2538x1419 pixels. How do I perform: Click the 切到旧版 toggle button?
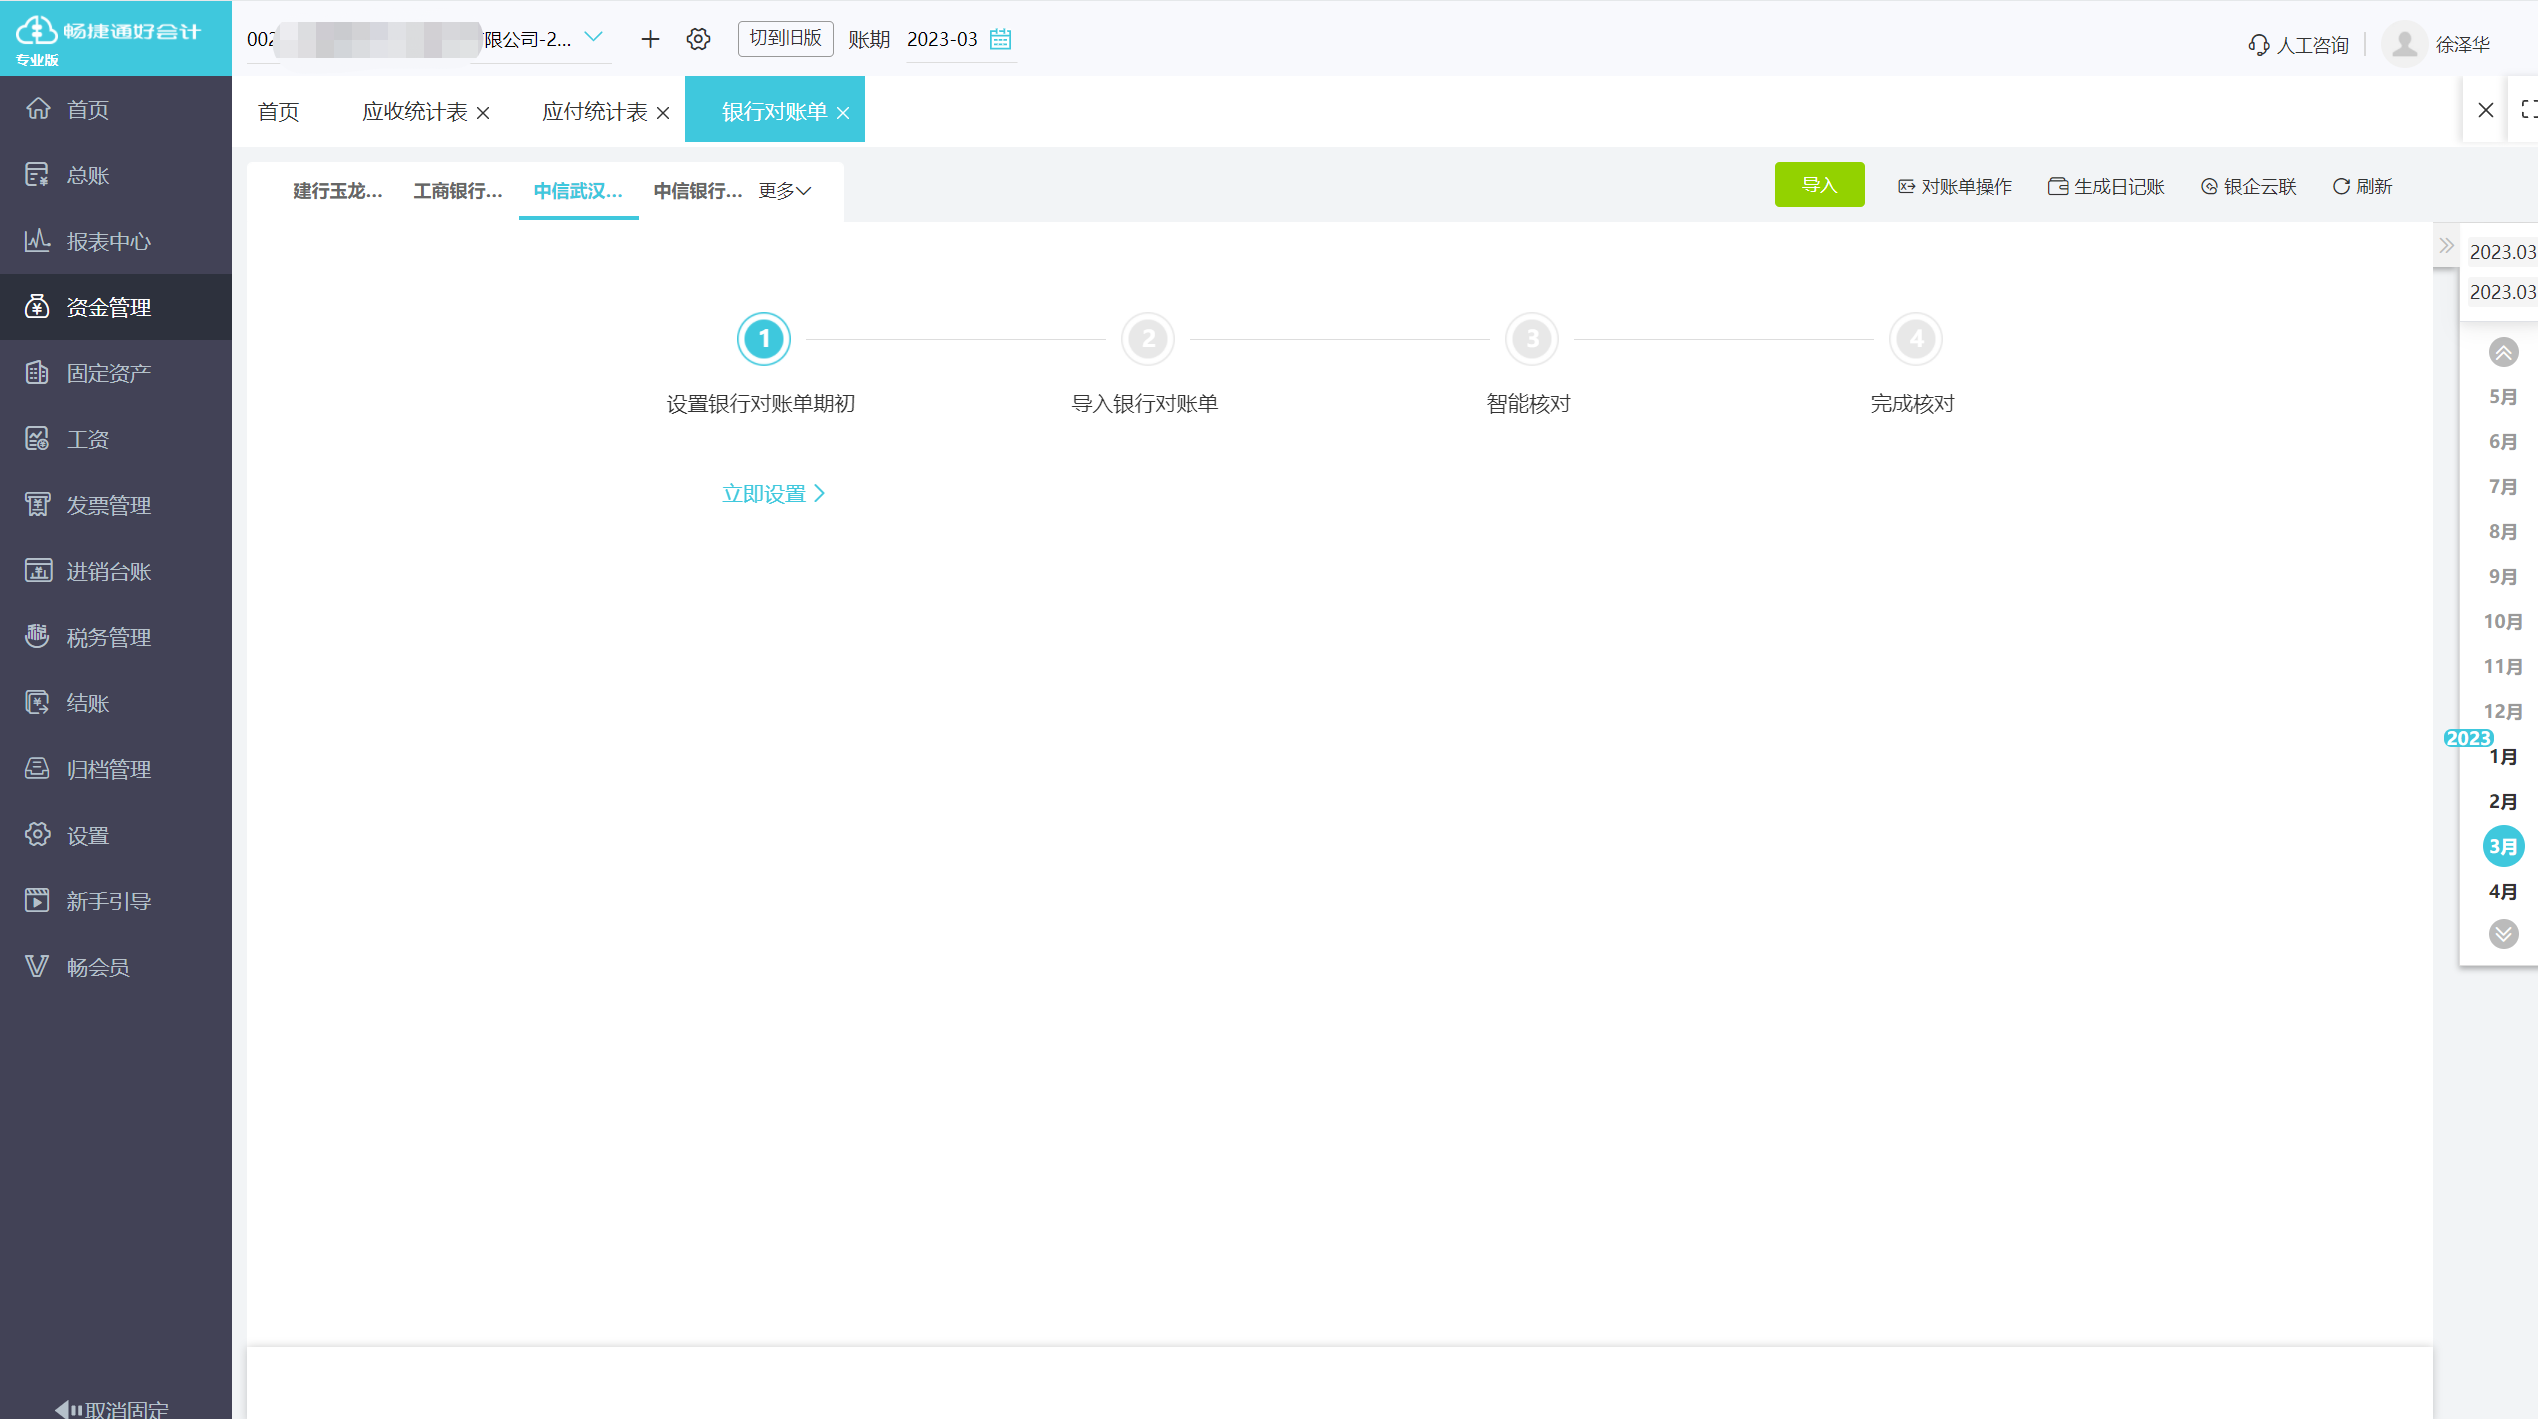coord(783,38)
